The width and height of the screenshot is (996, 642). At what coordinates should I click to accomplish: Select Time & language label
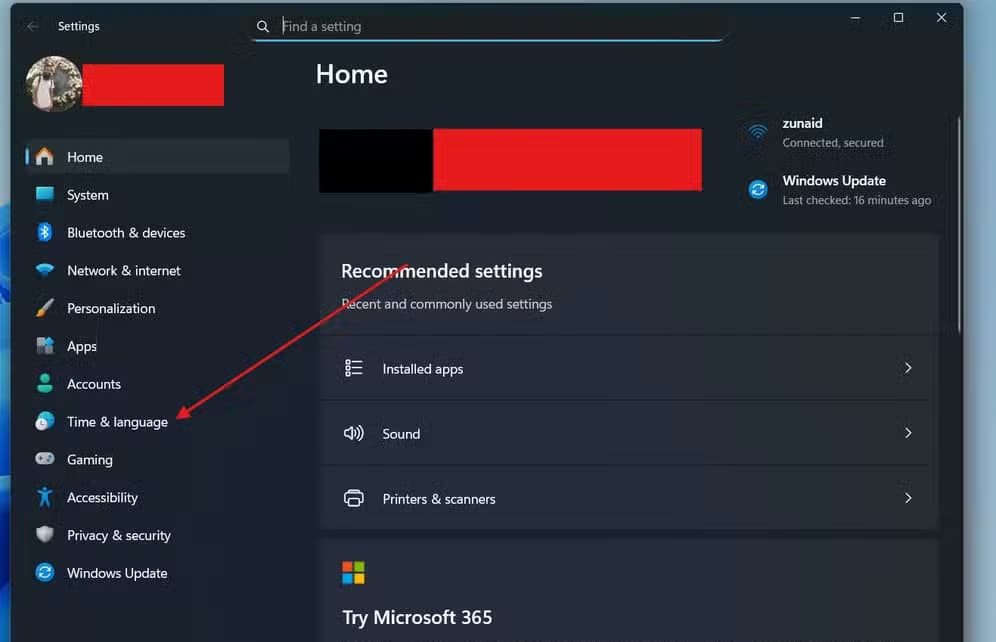[x=118, y=422]
